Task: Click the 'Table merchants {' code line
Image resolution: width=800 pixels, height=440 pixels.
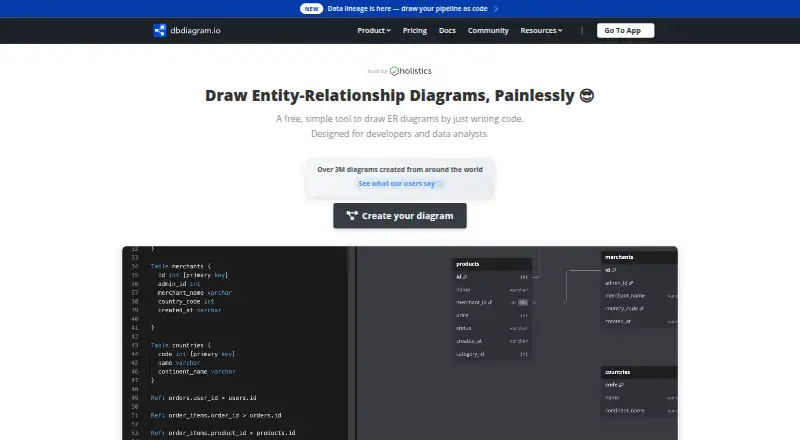Action: pyautogui.click(x=181, y=266)
